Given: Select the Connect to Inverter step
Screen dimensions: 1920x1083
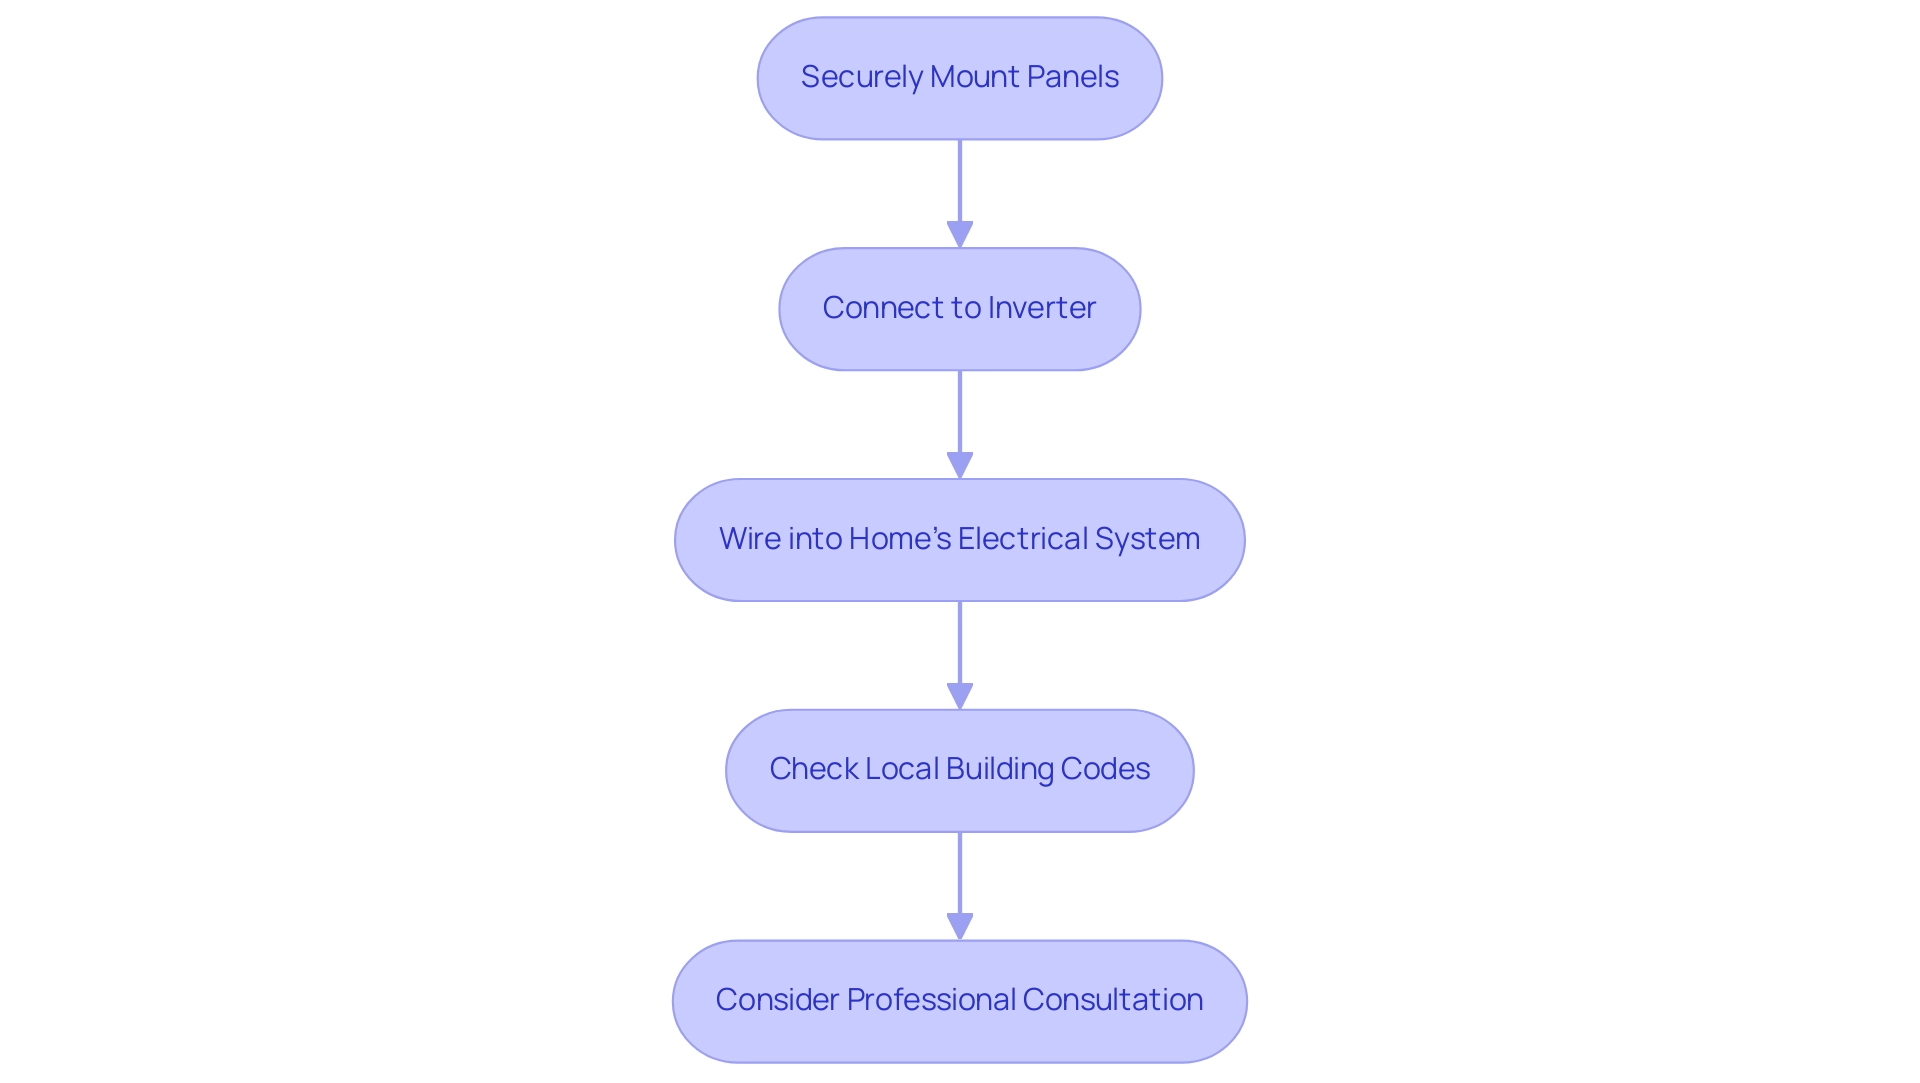Looking at the screenshot, I should pyautogui.click(x=960, y=307).
